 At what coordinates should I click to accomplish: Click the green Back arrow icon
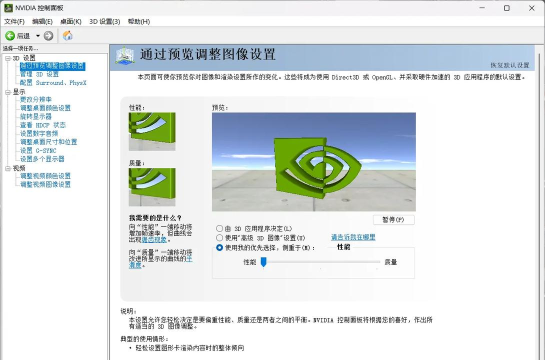coord(10,35)
